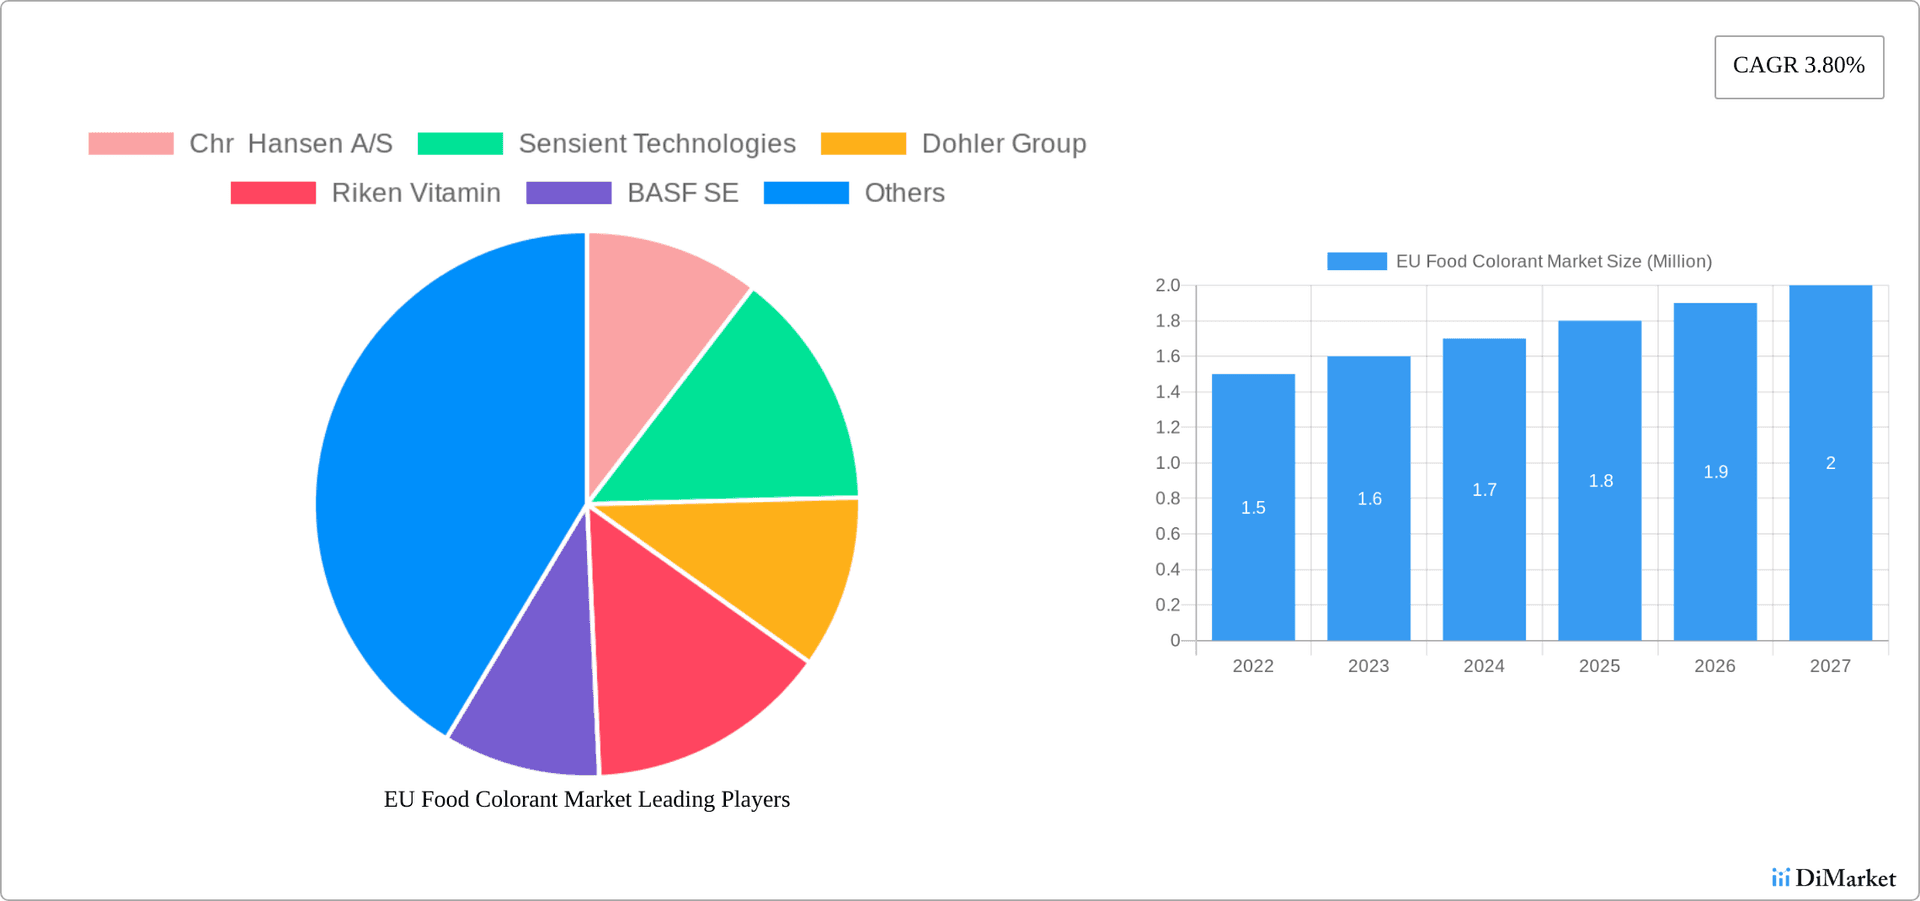
Task: Select the pink Chr Hansen A/S legend swatch
Action: 130,143
